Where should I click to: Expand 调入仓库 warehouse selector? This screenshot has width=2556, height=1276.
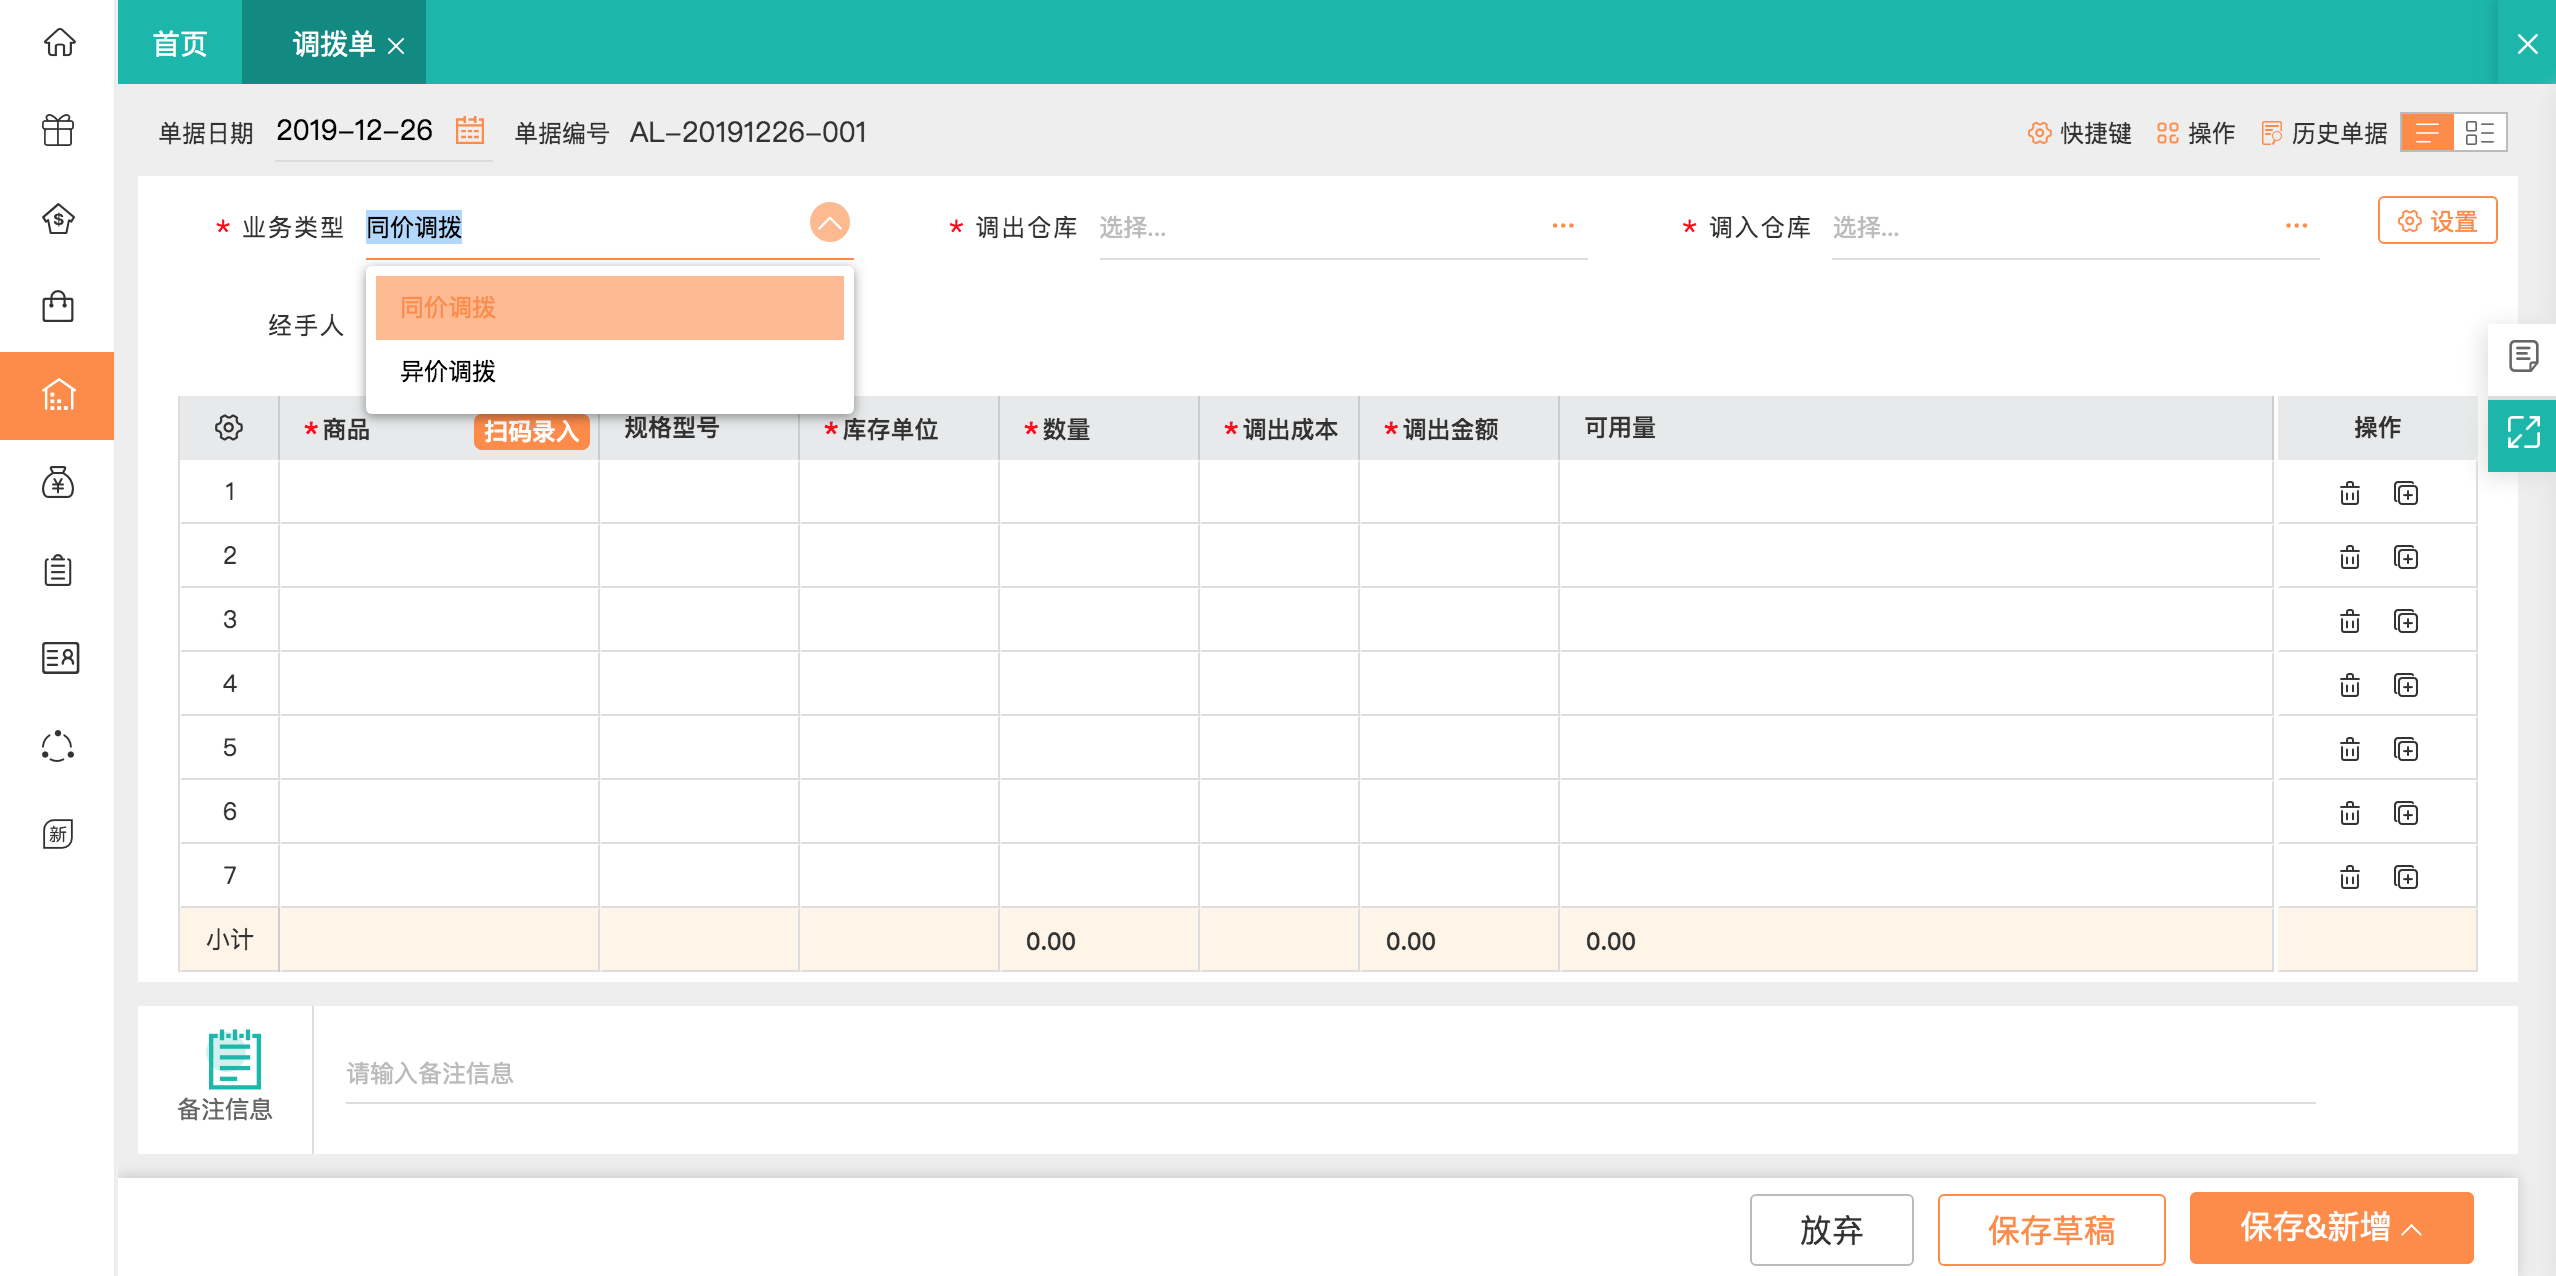(2295, 227)
